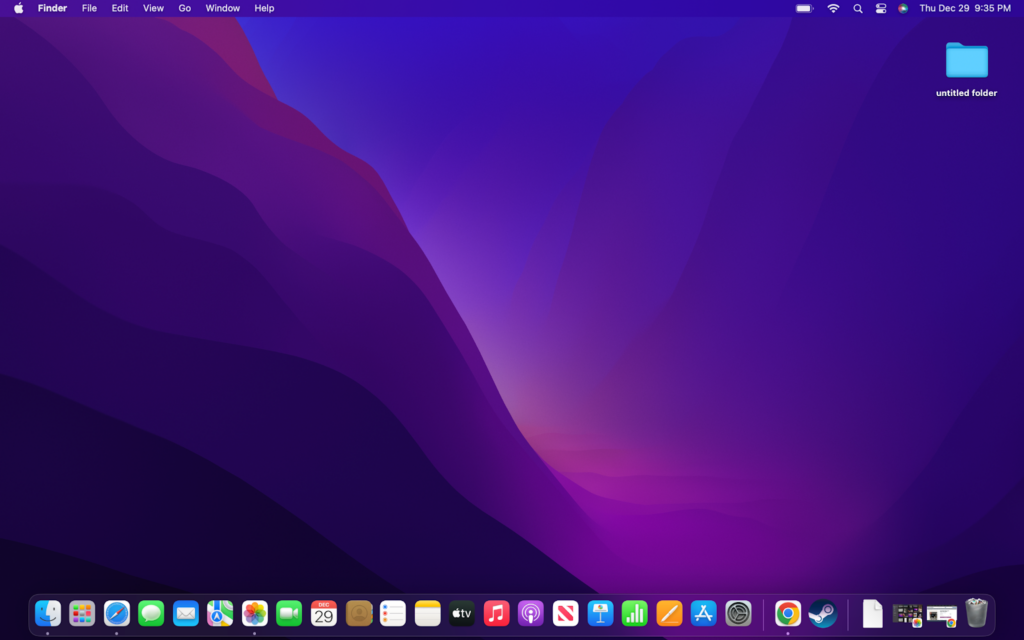The height and width of the screenshot is (640, 1024).
Task: Open Reminders in the Dock
Action: [392, 614]
